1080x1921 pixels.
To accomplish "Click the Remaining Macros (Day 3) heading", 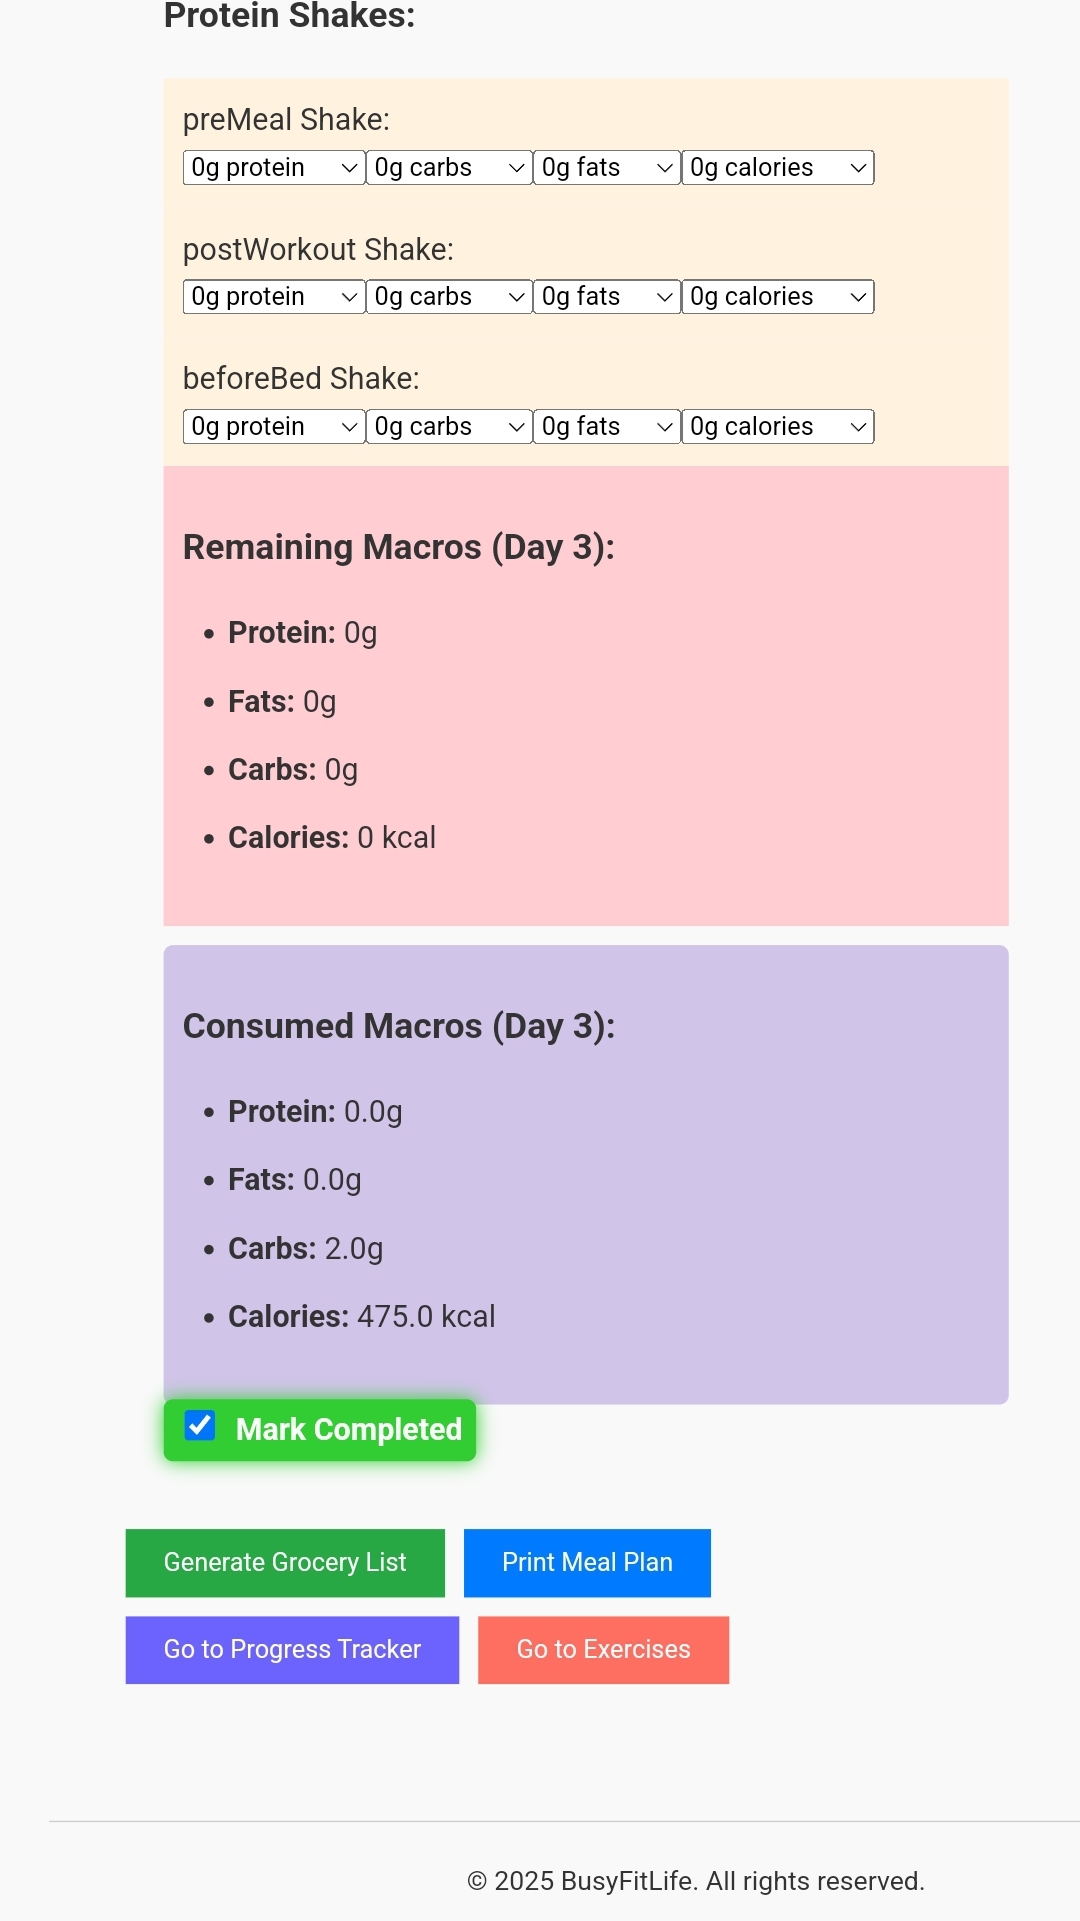I will point(398,548).
